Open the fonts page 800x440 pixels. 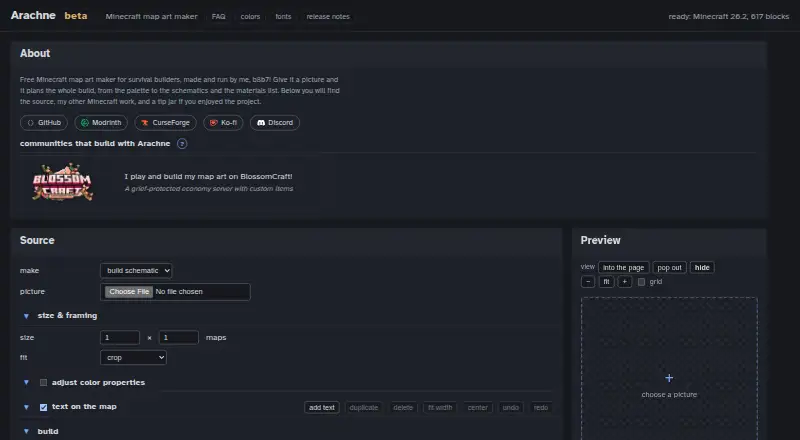(x=283, y=16)
